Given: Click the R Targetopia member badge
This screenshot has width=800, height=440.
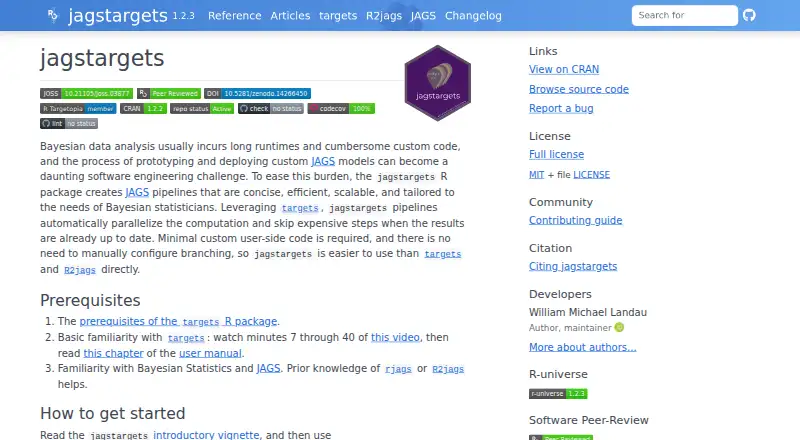Looking at the screenshot, I should [x=78, y=109].
